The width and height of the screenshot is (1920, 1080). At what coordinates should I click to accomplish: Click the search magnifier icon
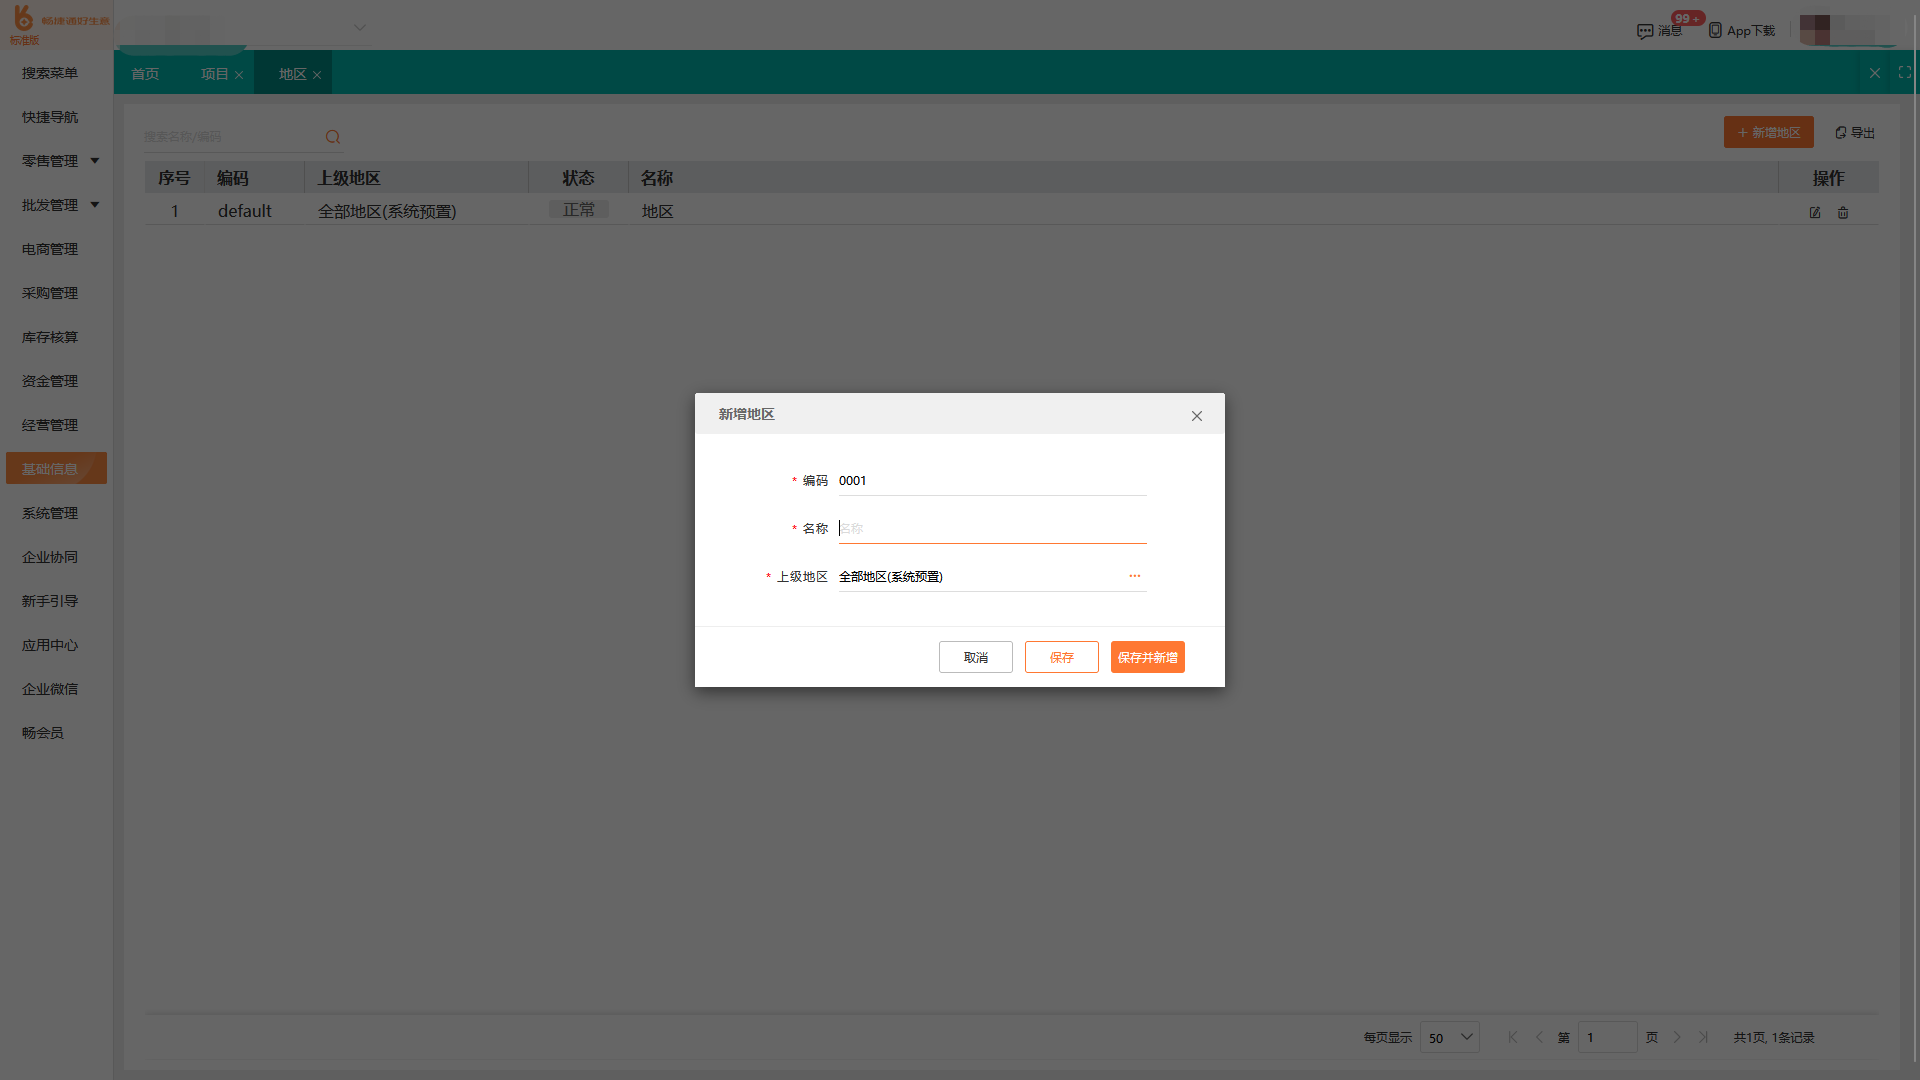click(334, 136)
